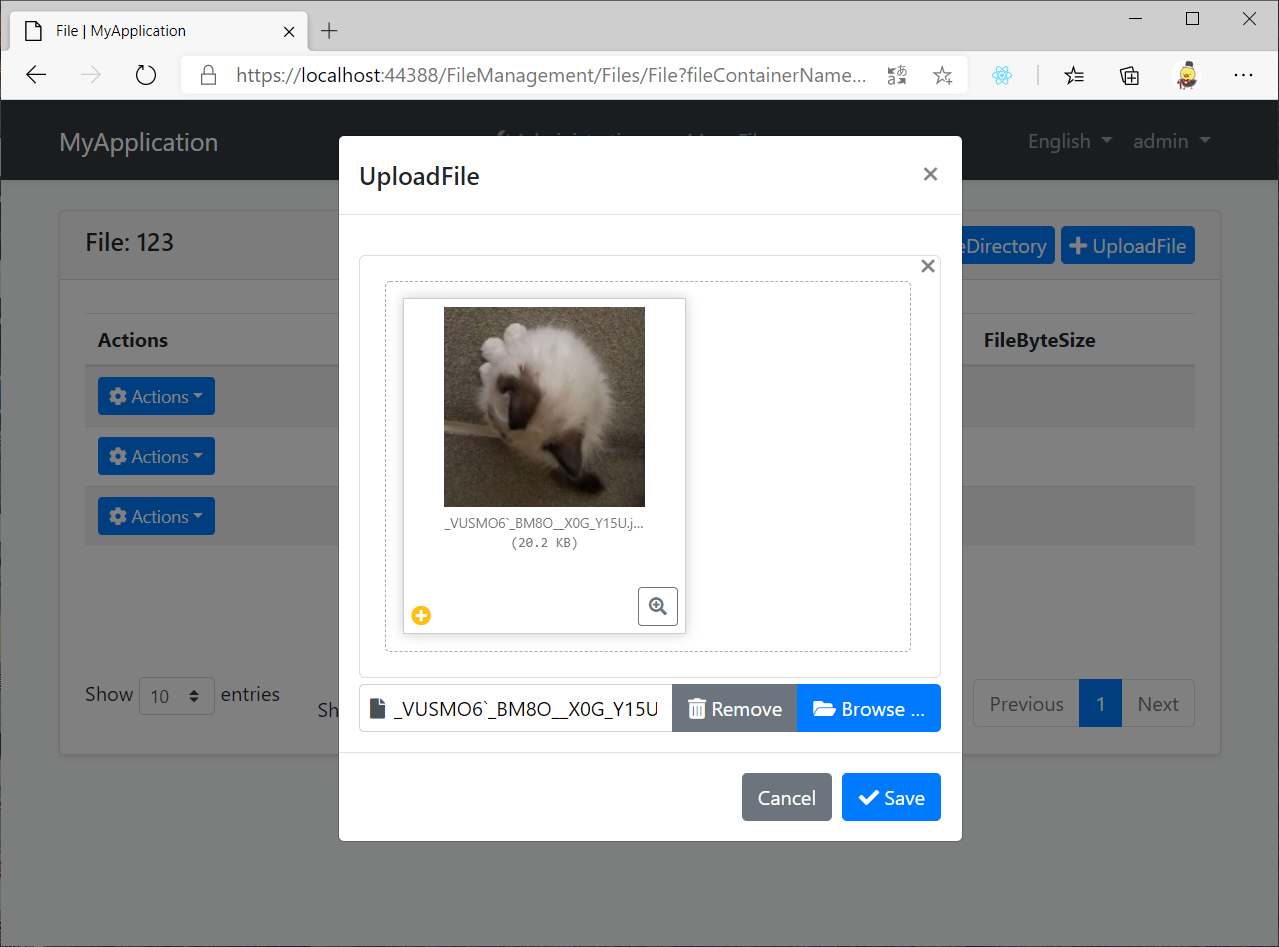Expand the English language dropdown
Viewport: 1279px width, 947px height.
coord(1069,141)
